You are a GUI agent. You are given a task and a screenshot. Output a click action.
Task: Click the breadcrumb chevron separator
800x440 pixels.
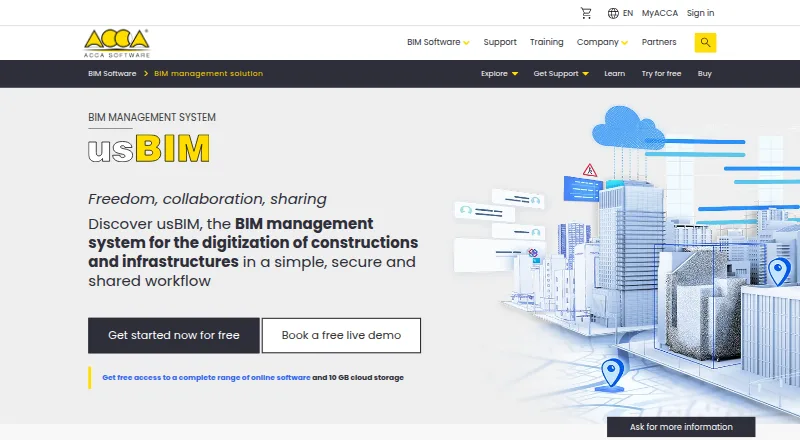click(146, 74)
